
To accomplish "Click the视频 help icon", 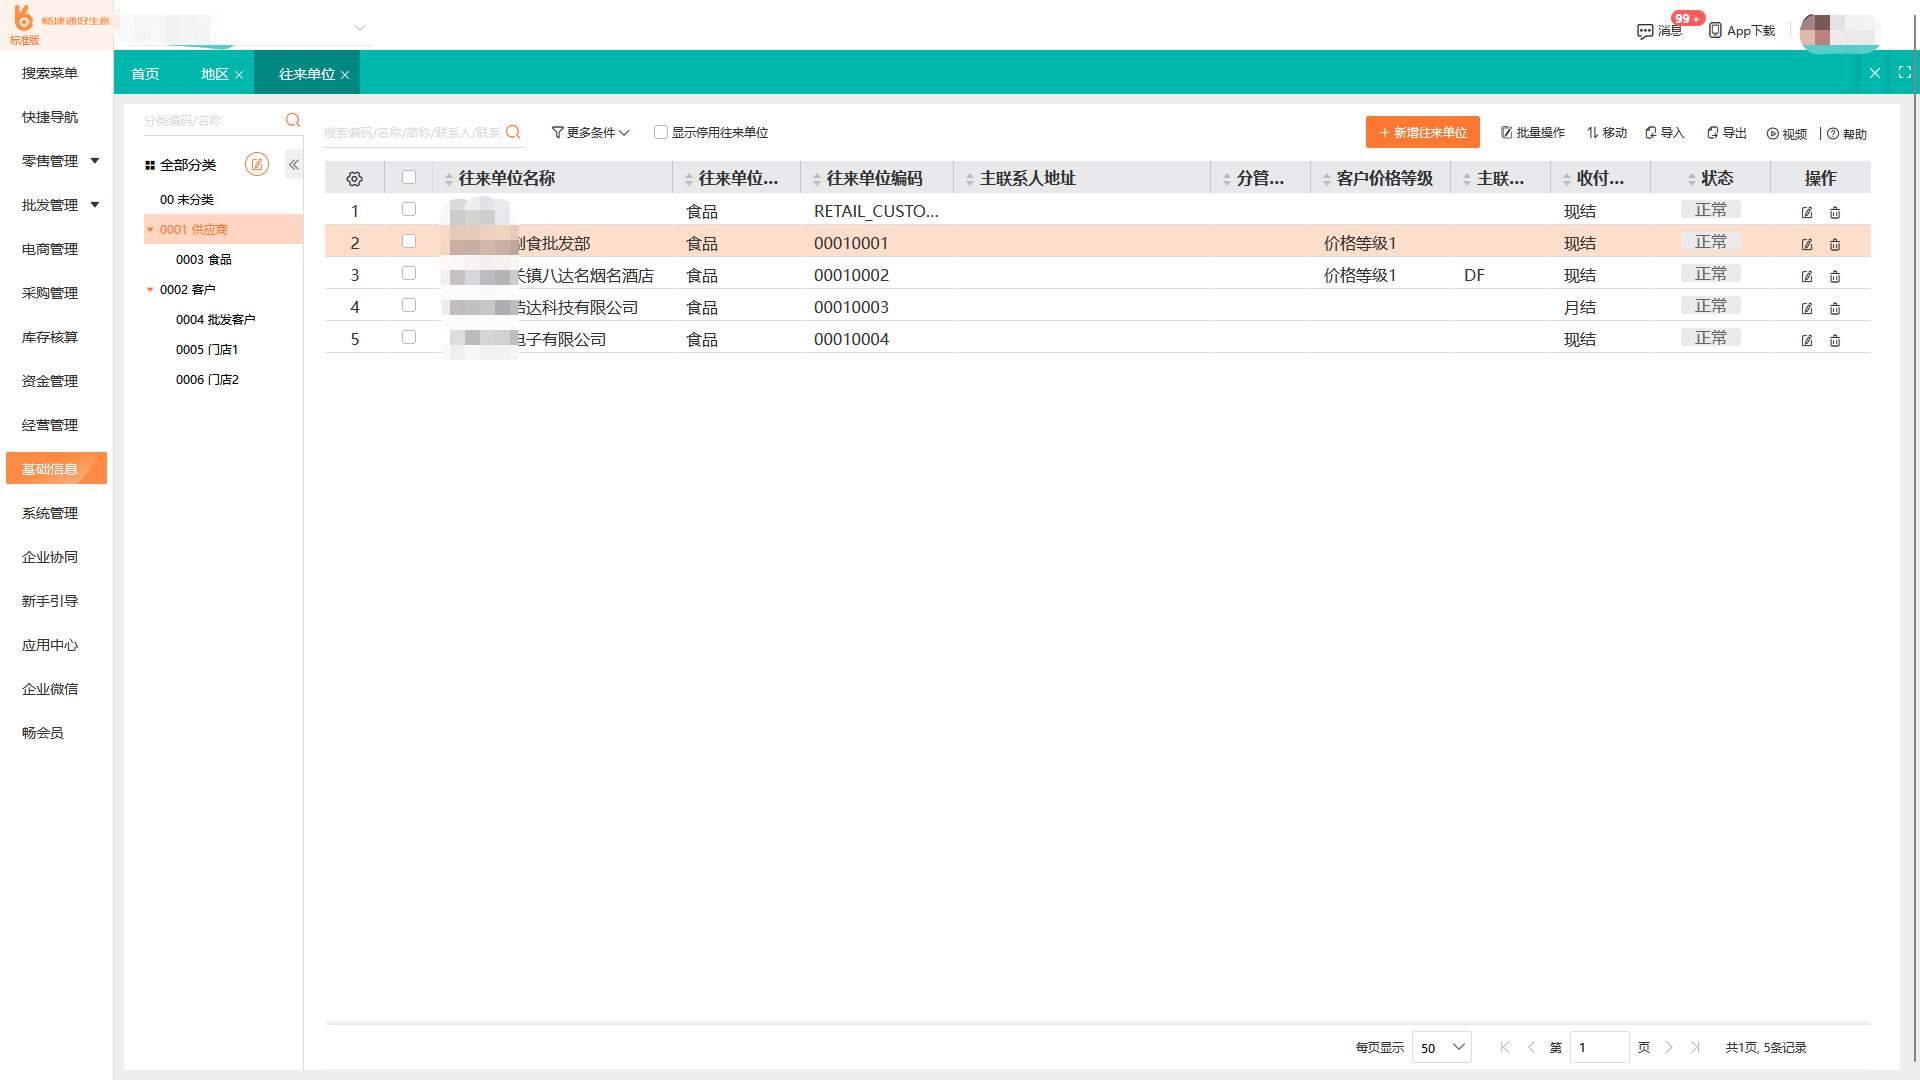I will click(x=1787, y=132).
